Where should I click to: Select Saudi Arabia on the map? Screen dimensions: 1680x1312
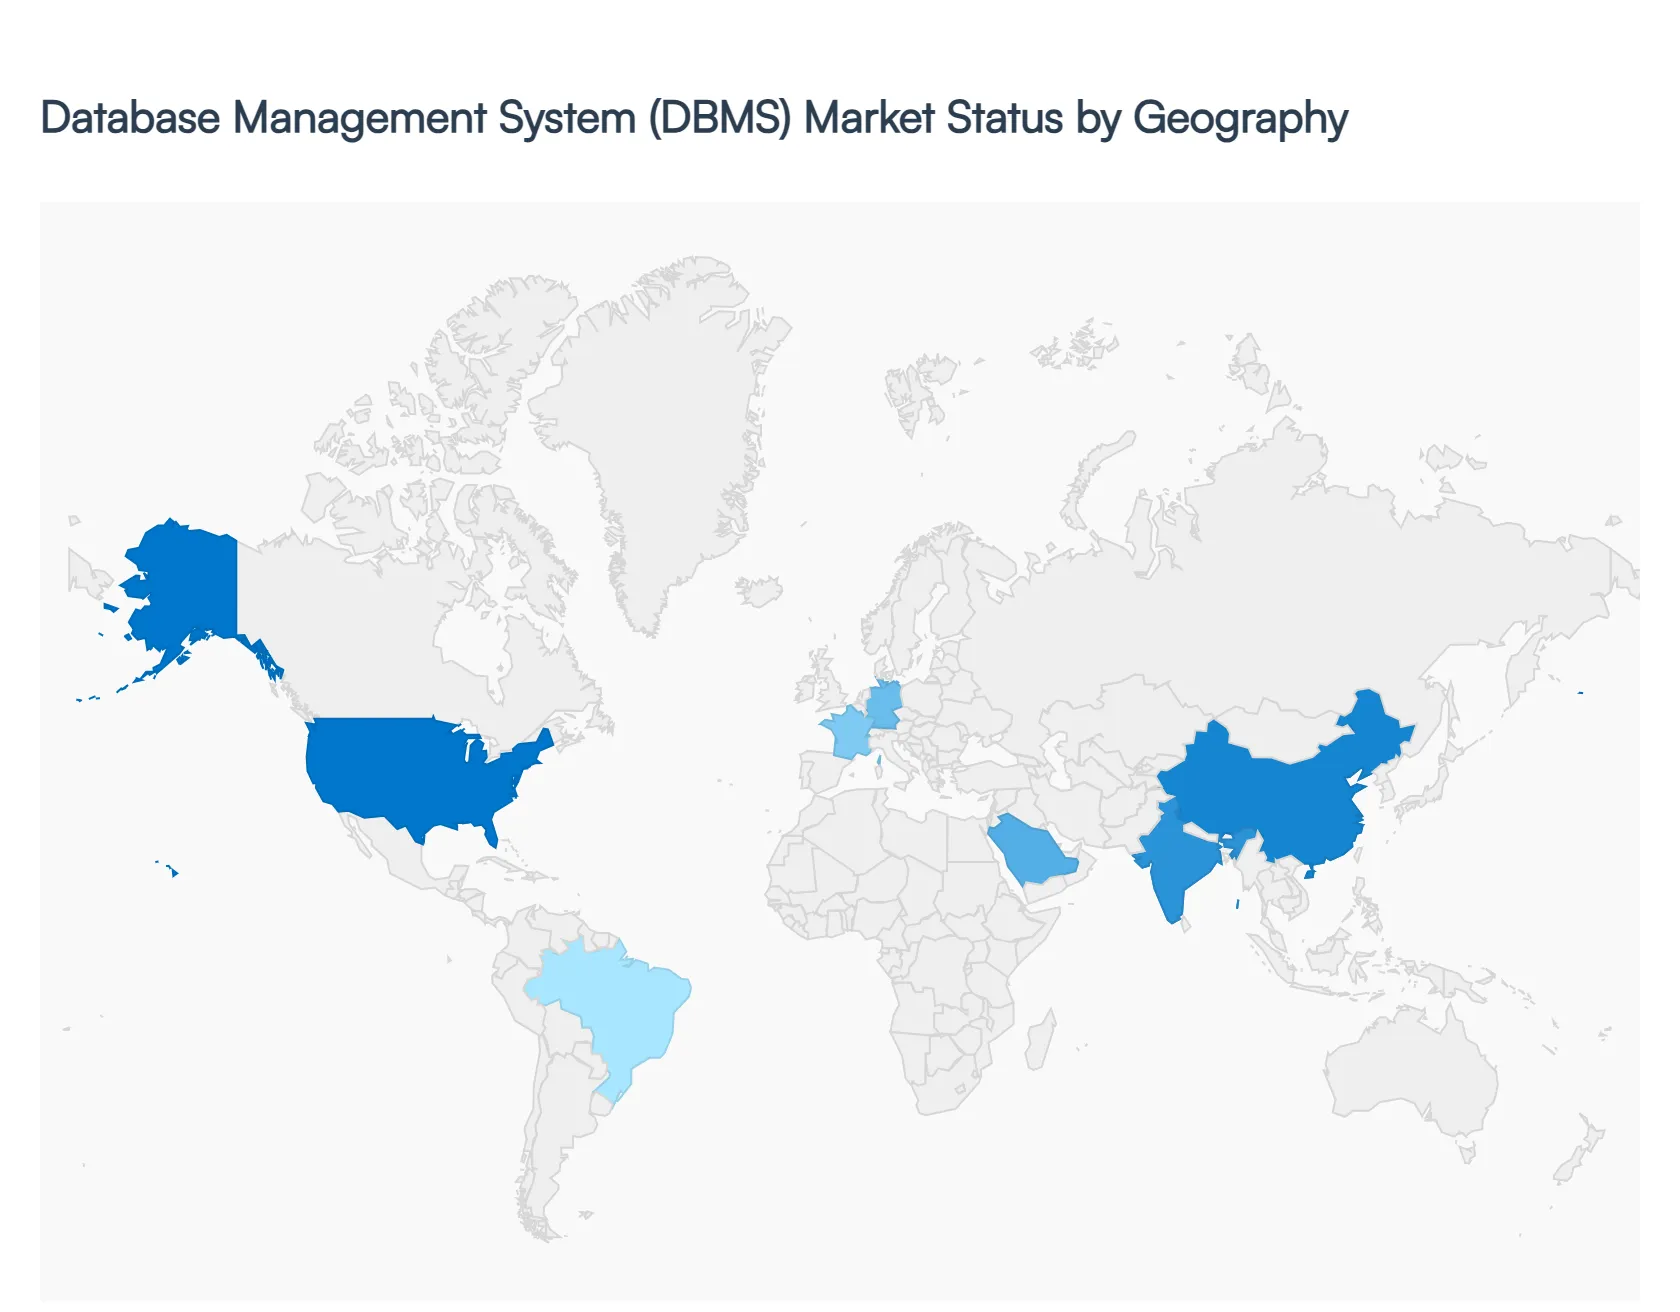pyautogui.click(x=1030, y=850)
